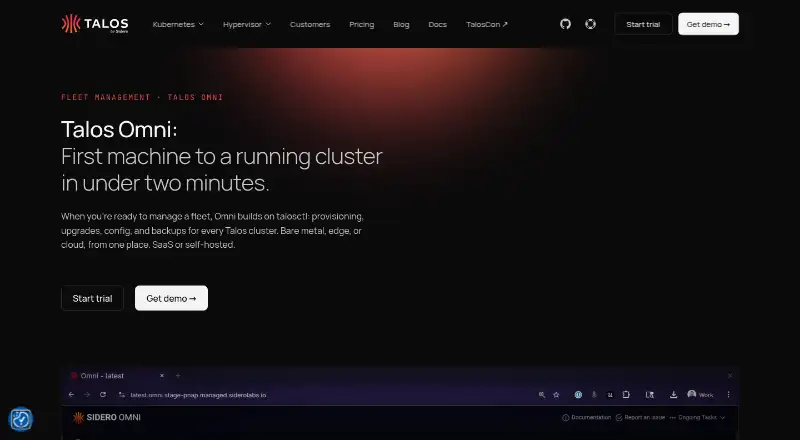This screenshot has height=440, width=800.
Task: Click the download icon in Omni preview
Action: [673, 395]
